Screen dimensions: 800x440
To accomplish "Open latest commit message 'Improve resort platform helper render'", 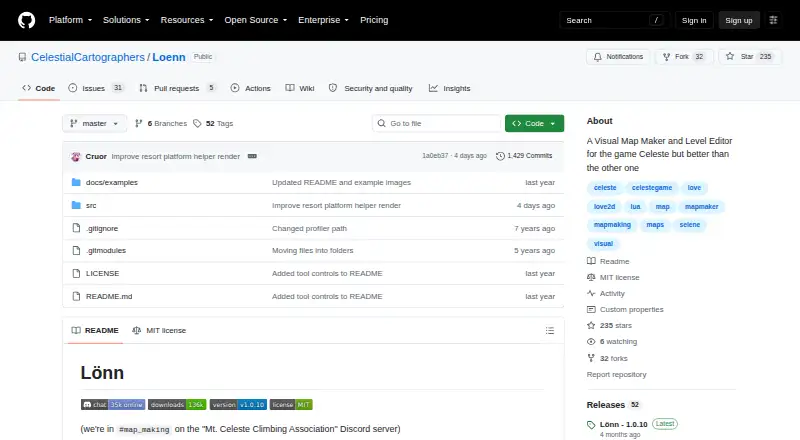I will [176, 156].
